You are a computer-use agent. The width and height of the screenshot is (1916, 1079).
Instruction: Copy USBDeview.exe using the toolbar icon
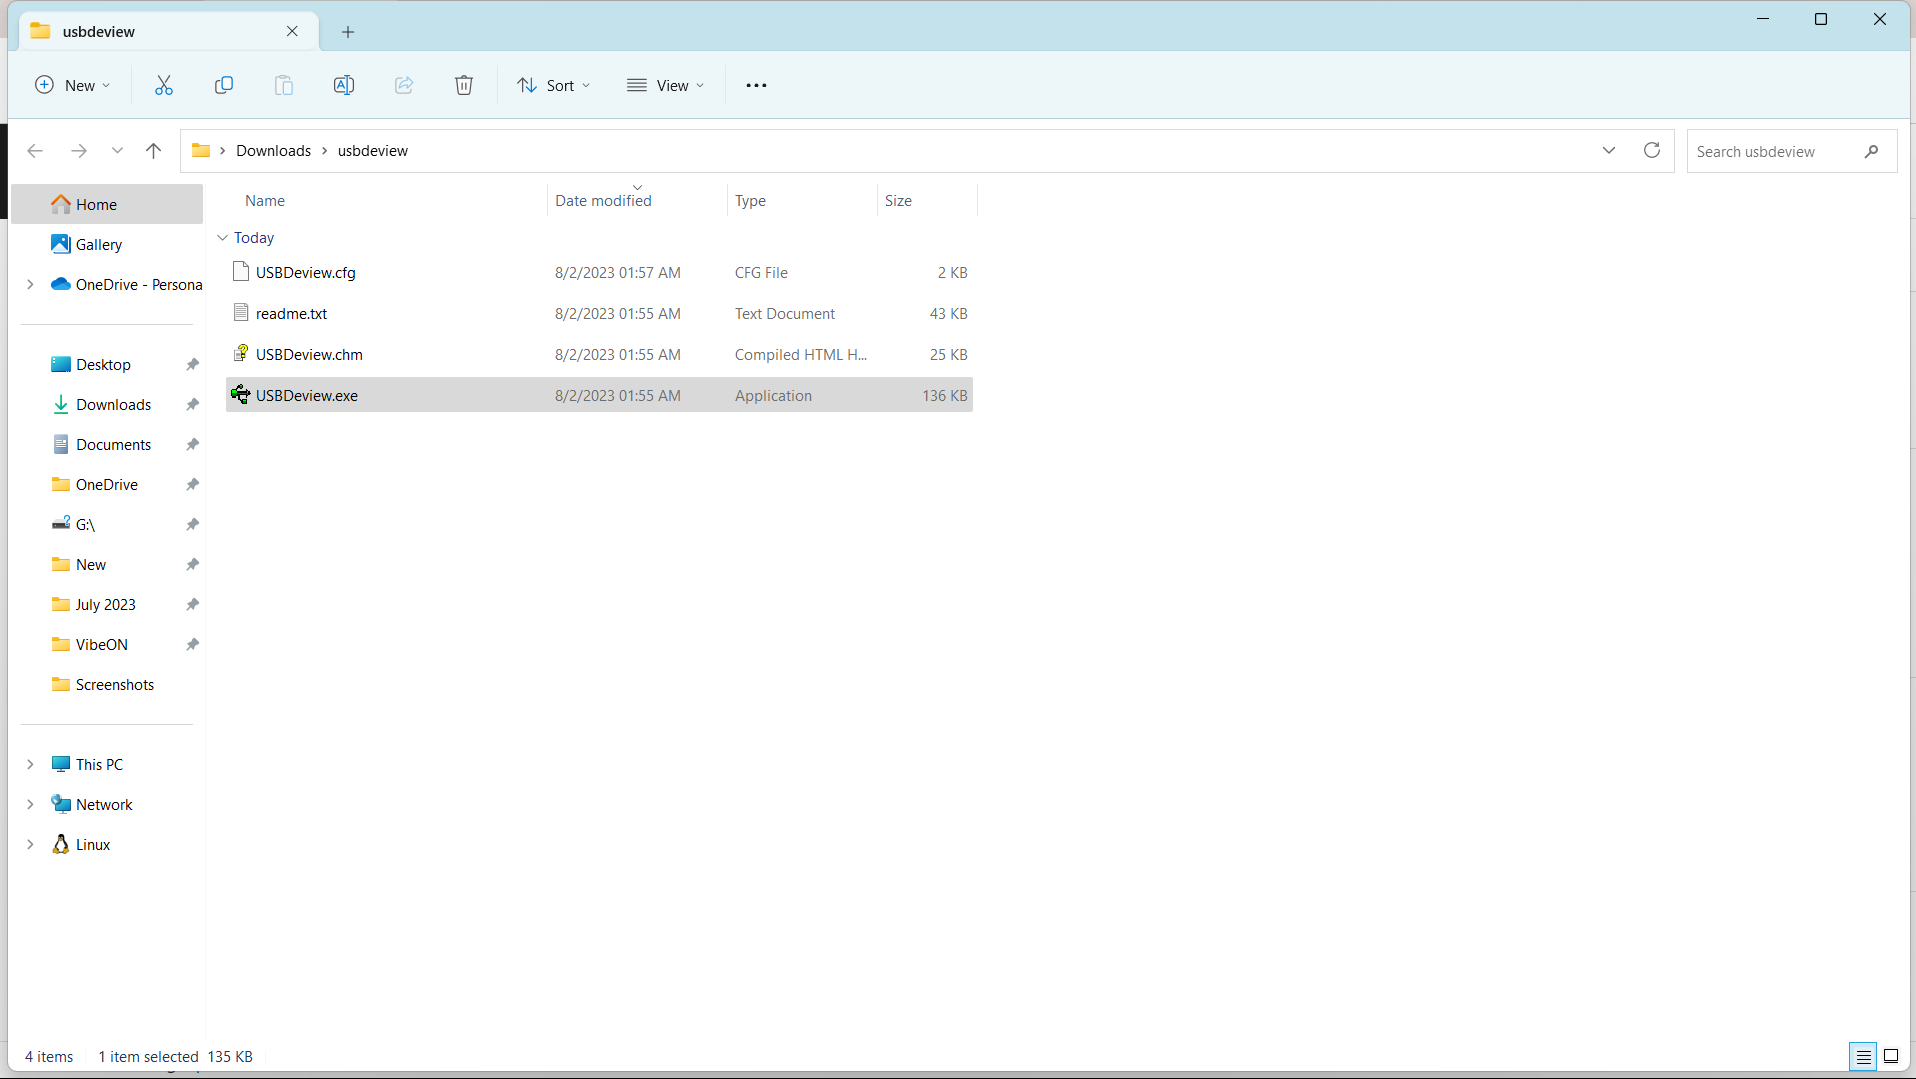pos(223,85)
